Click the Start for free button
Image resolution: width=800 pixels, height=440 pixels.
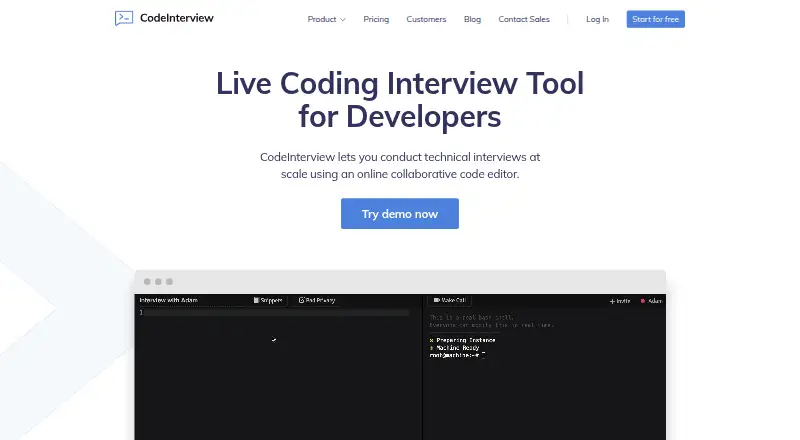pos(656,19)
